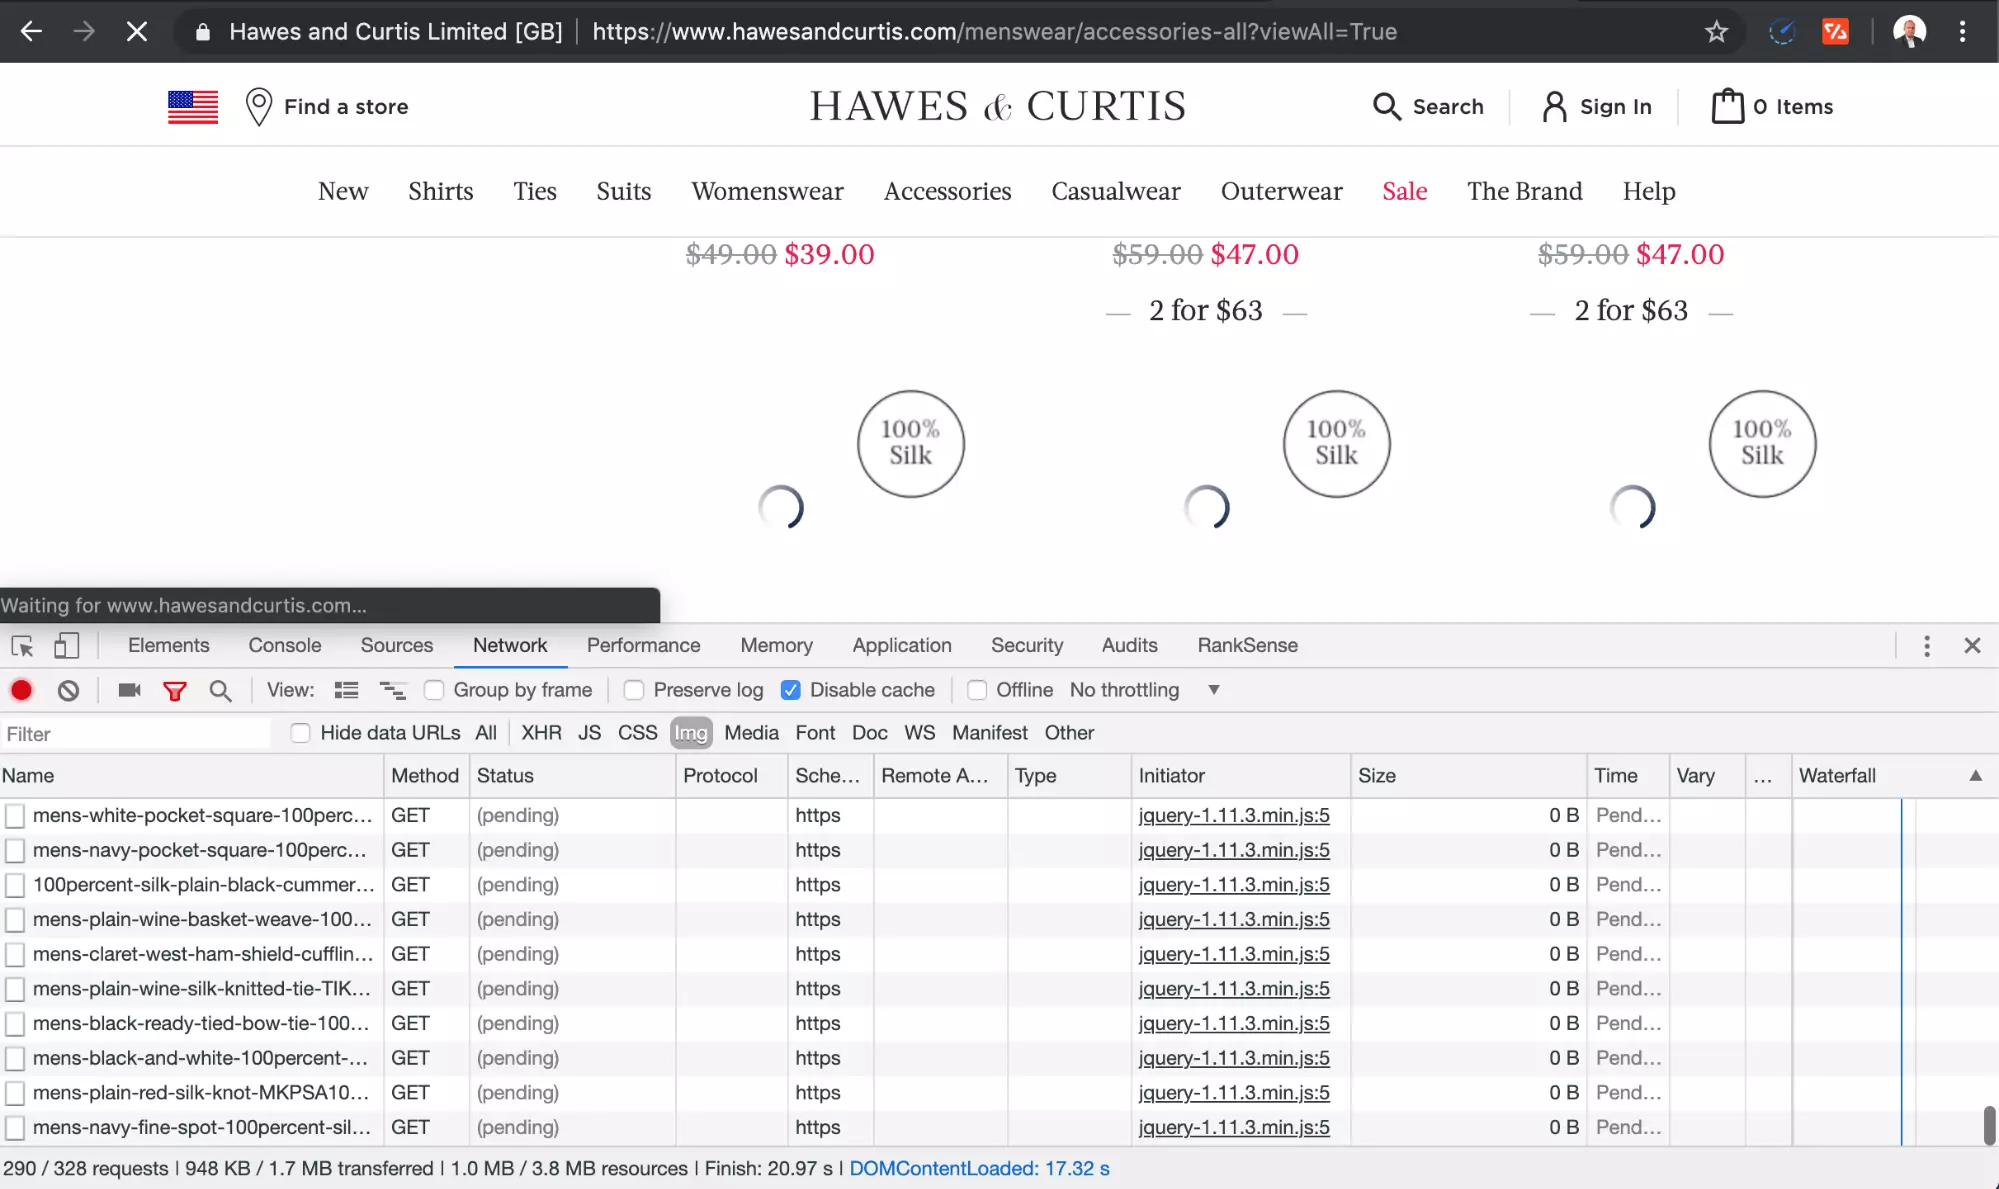Switch to the 'Console' tab in DevTools

pos(284,645)
